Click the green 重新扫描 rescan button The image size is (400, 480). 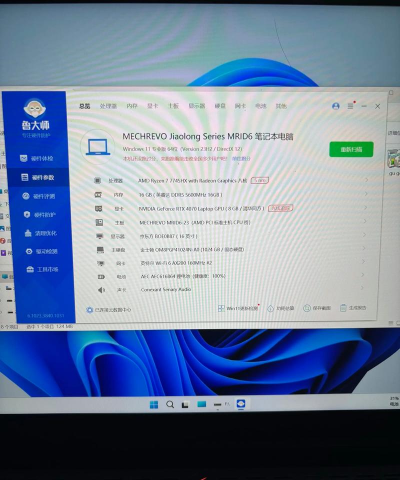(351, 149)
